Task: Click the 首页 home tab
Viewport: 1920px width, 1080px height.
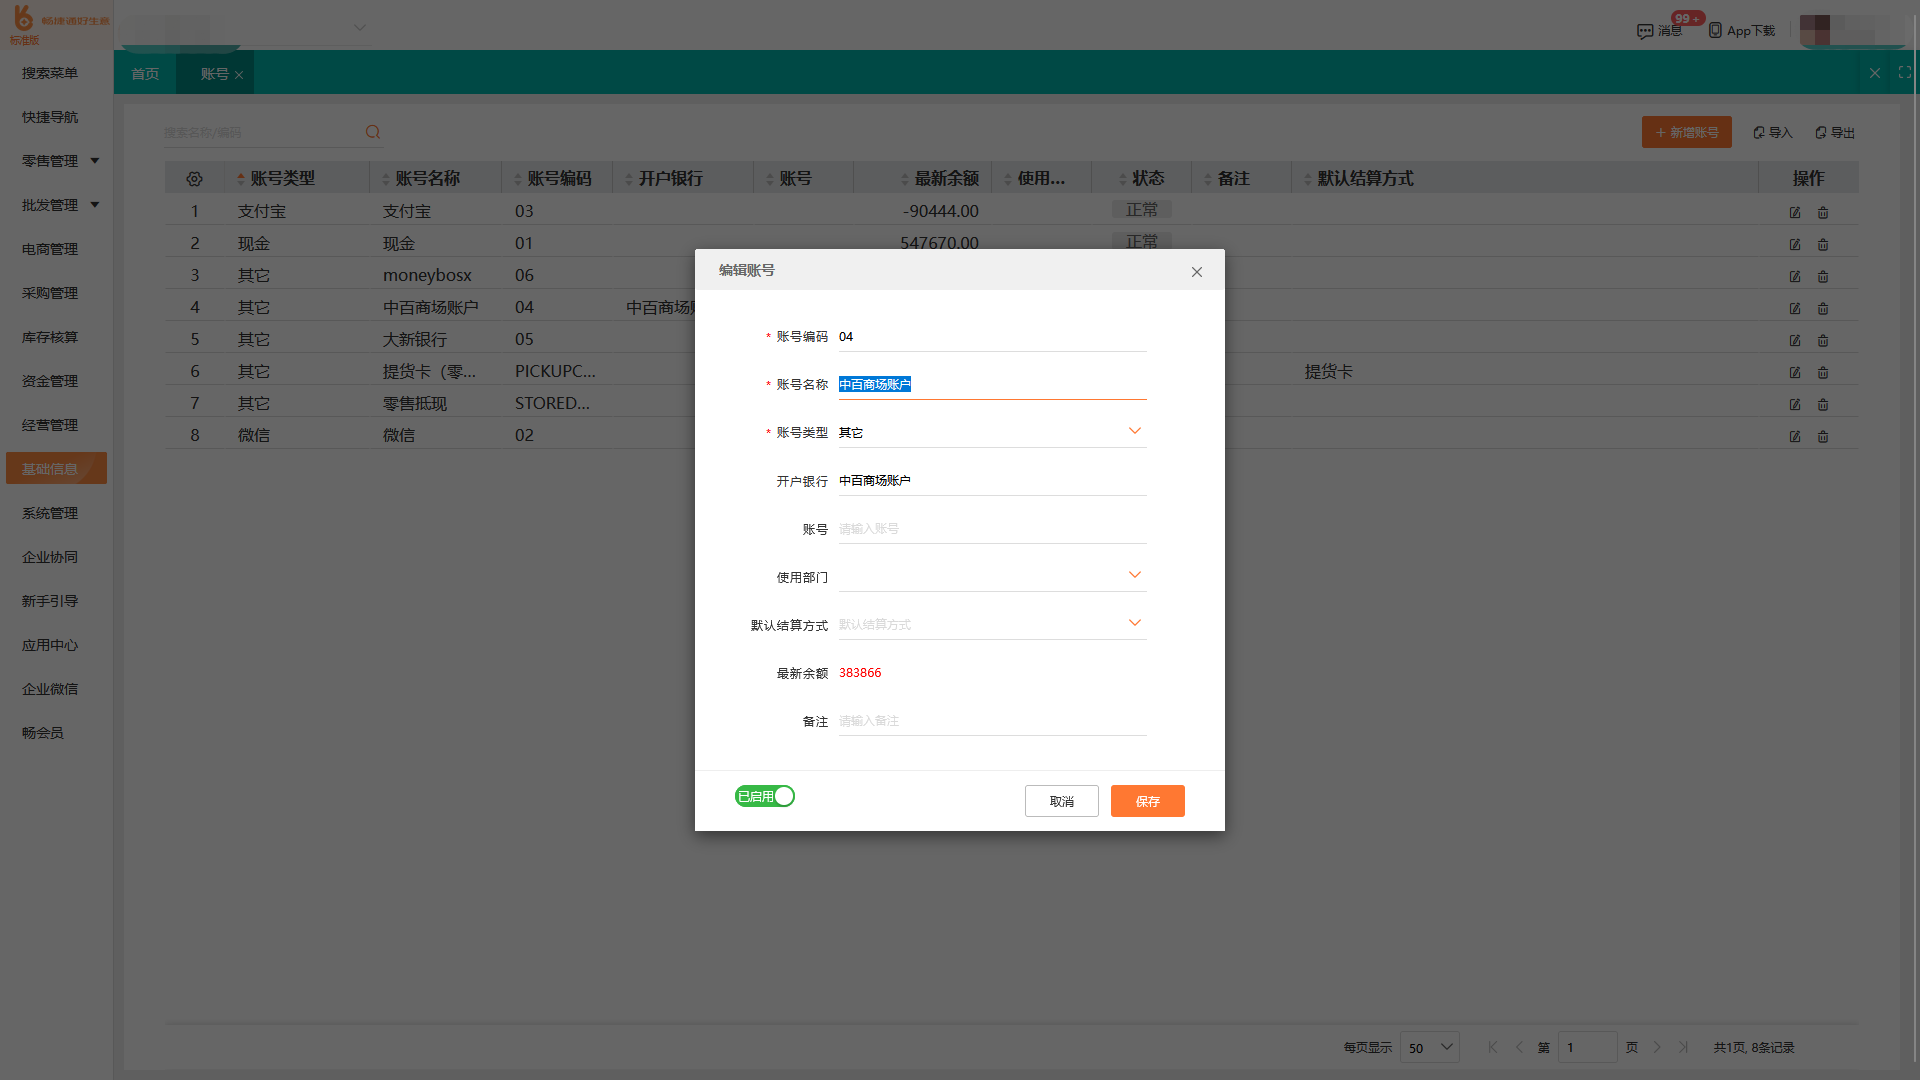Action: point(145,73)
